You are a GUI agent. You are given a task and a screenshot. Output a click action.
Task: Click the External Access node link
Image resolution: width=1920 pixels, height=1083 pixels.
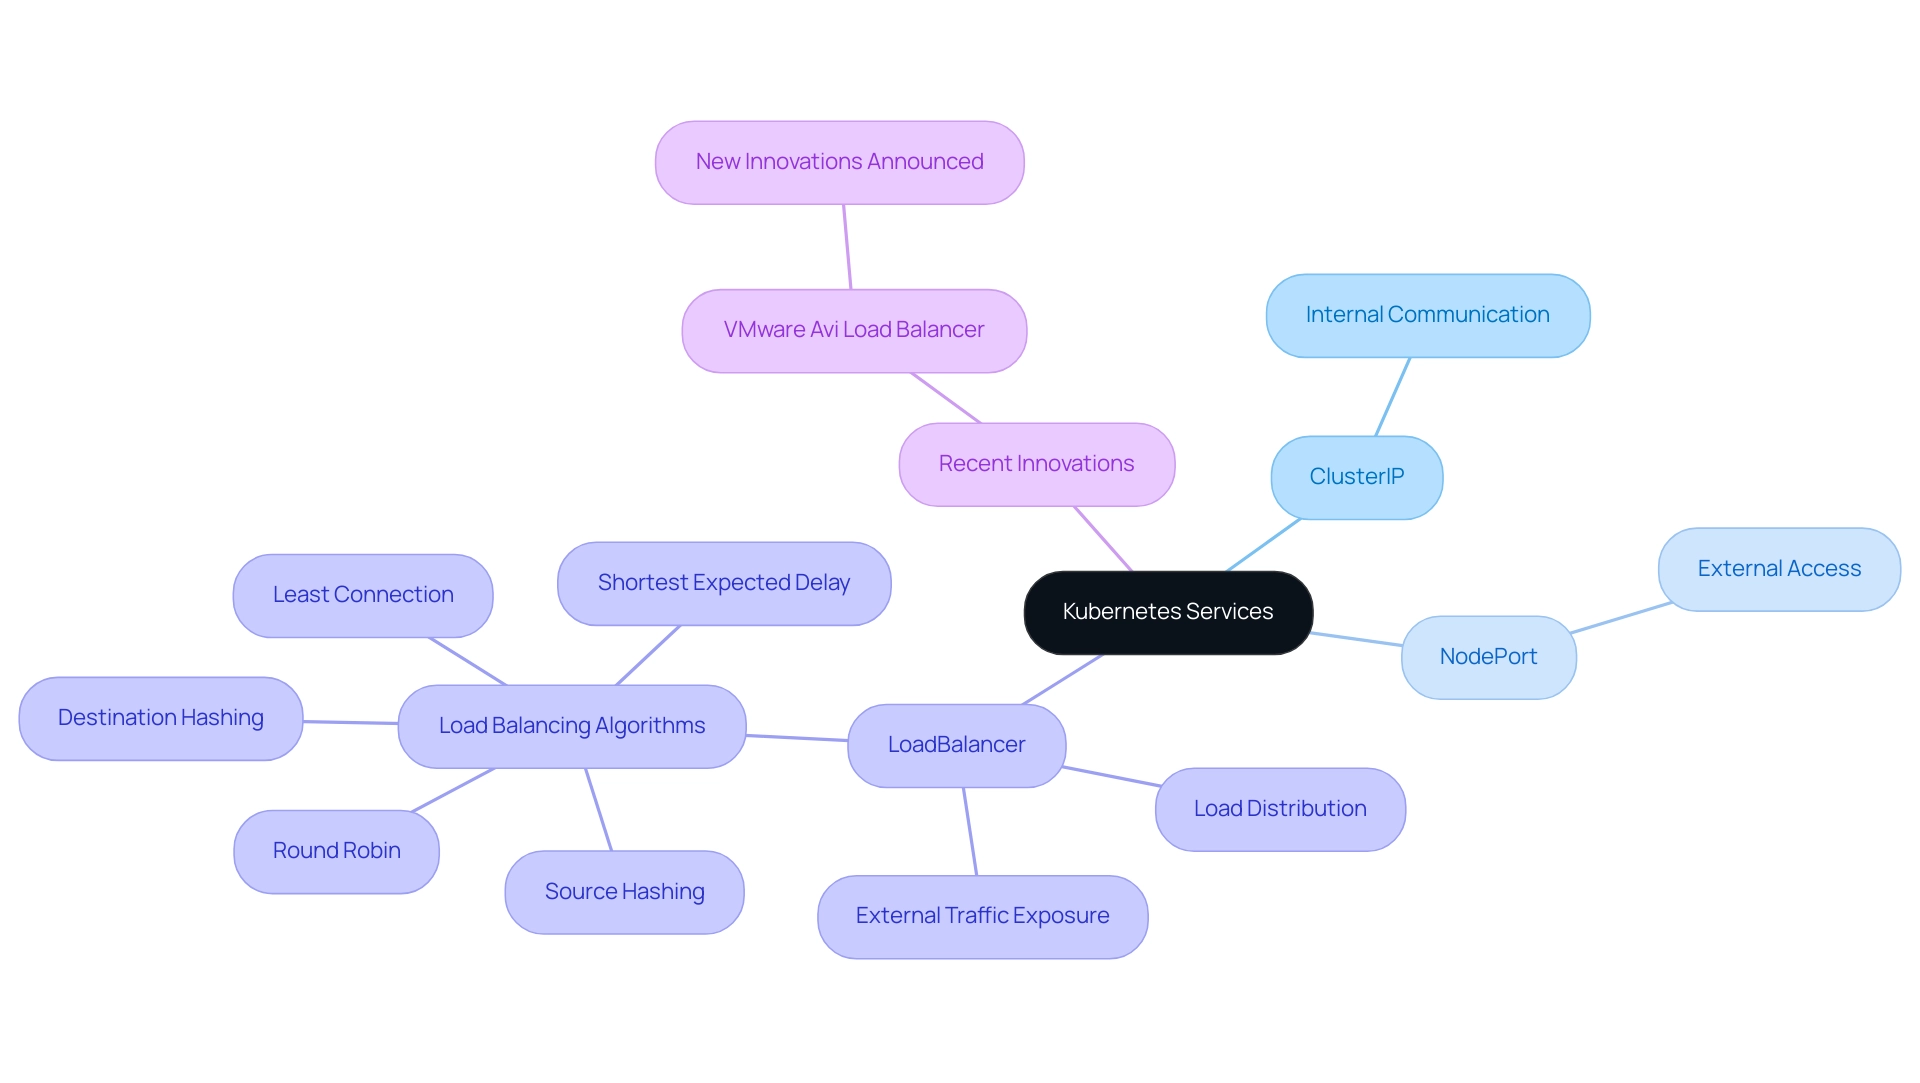tap(1780, 567)
